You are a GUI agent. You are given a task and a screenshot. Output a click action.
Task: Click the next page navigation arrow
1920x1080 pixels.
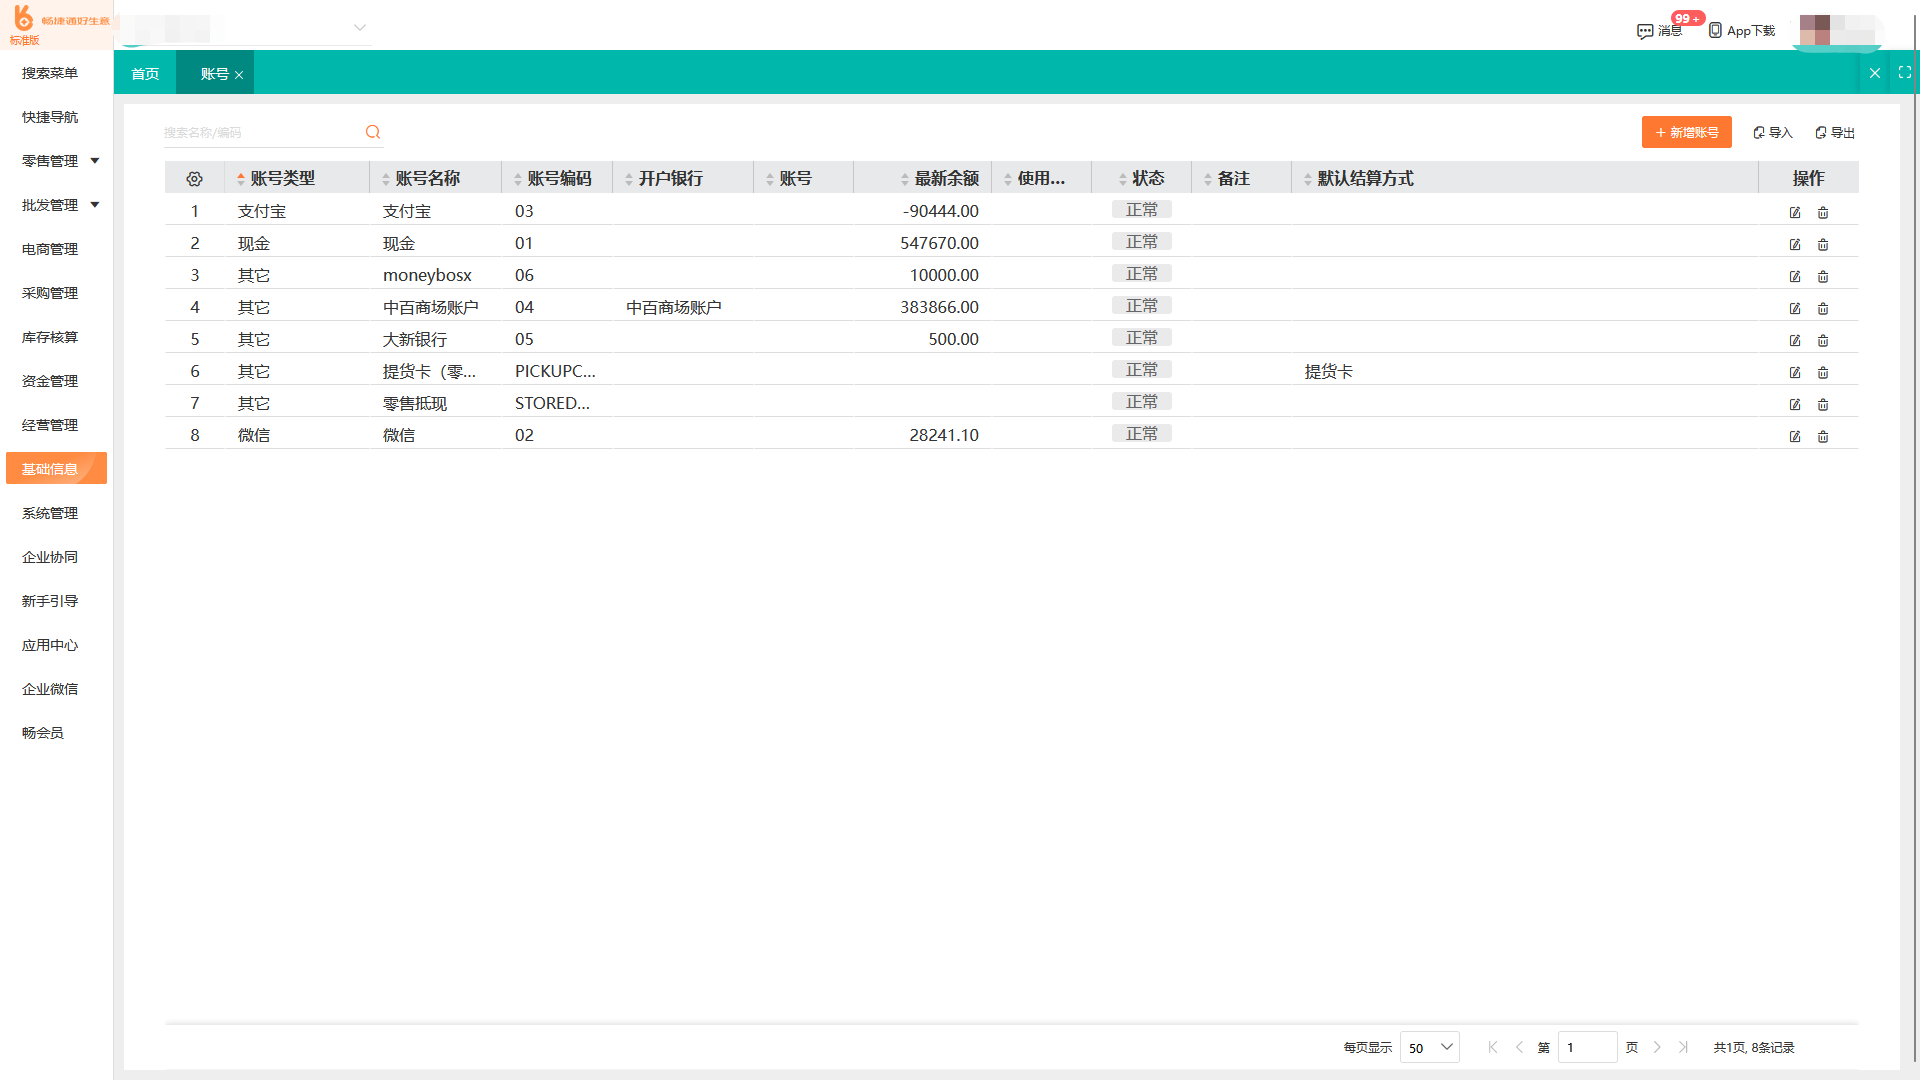click(x=1658, y=1047)
